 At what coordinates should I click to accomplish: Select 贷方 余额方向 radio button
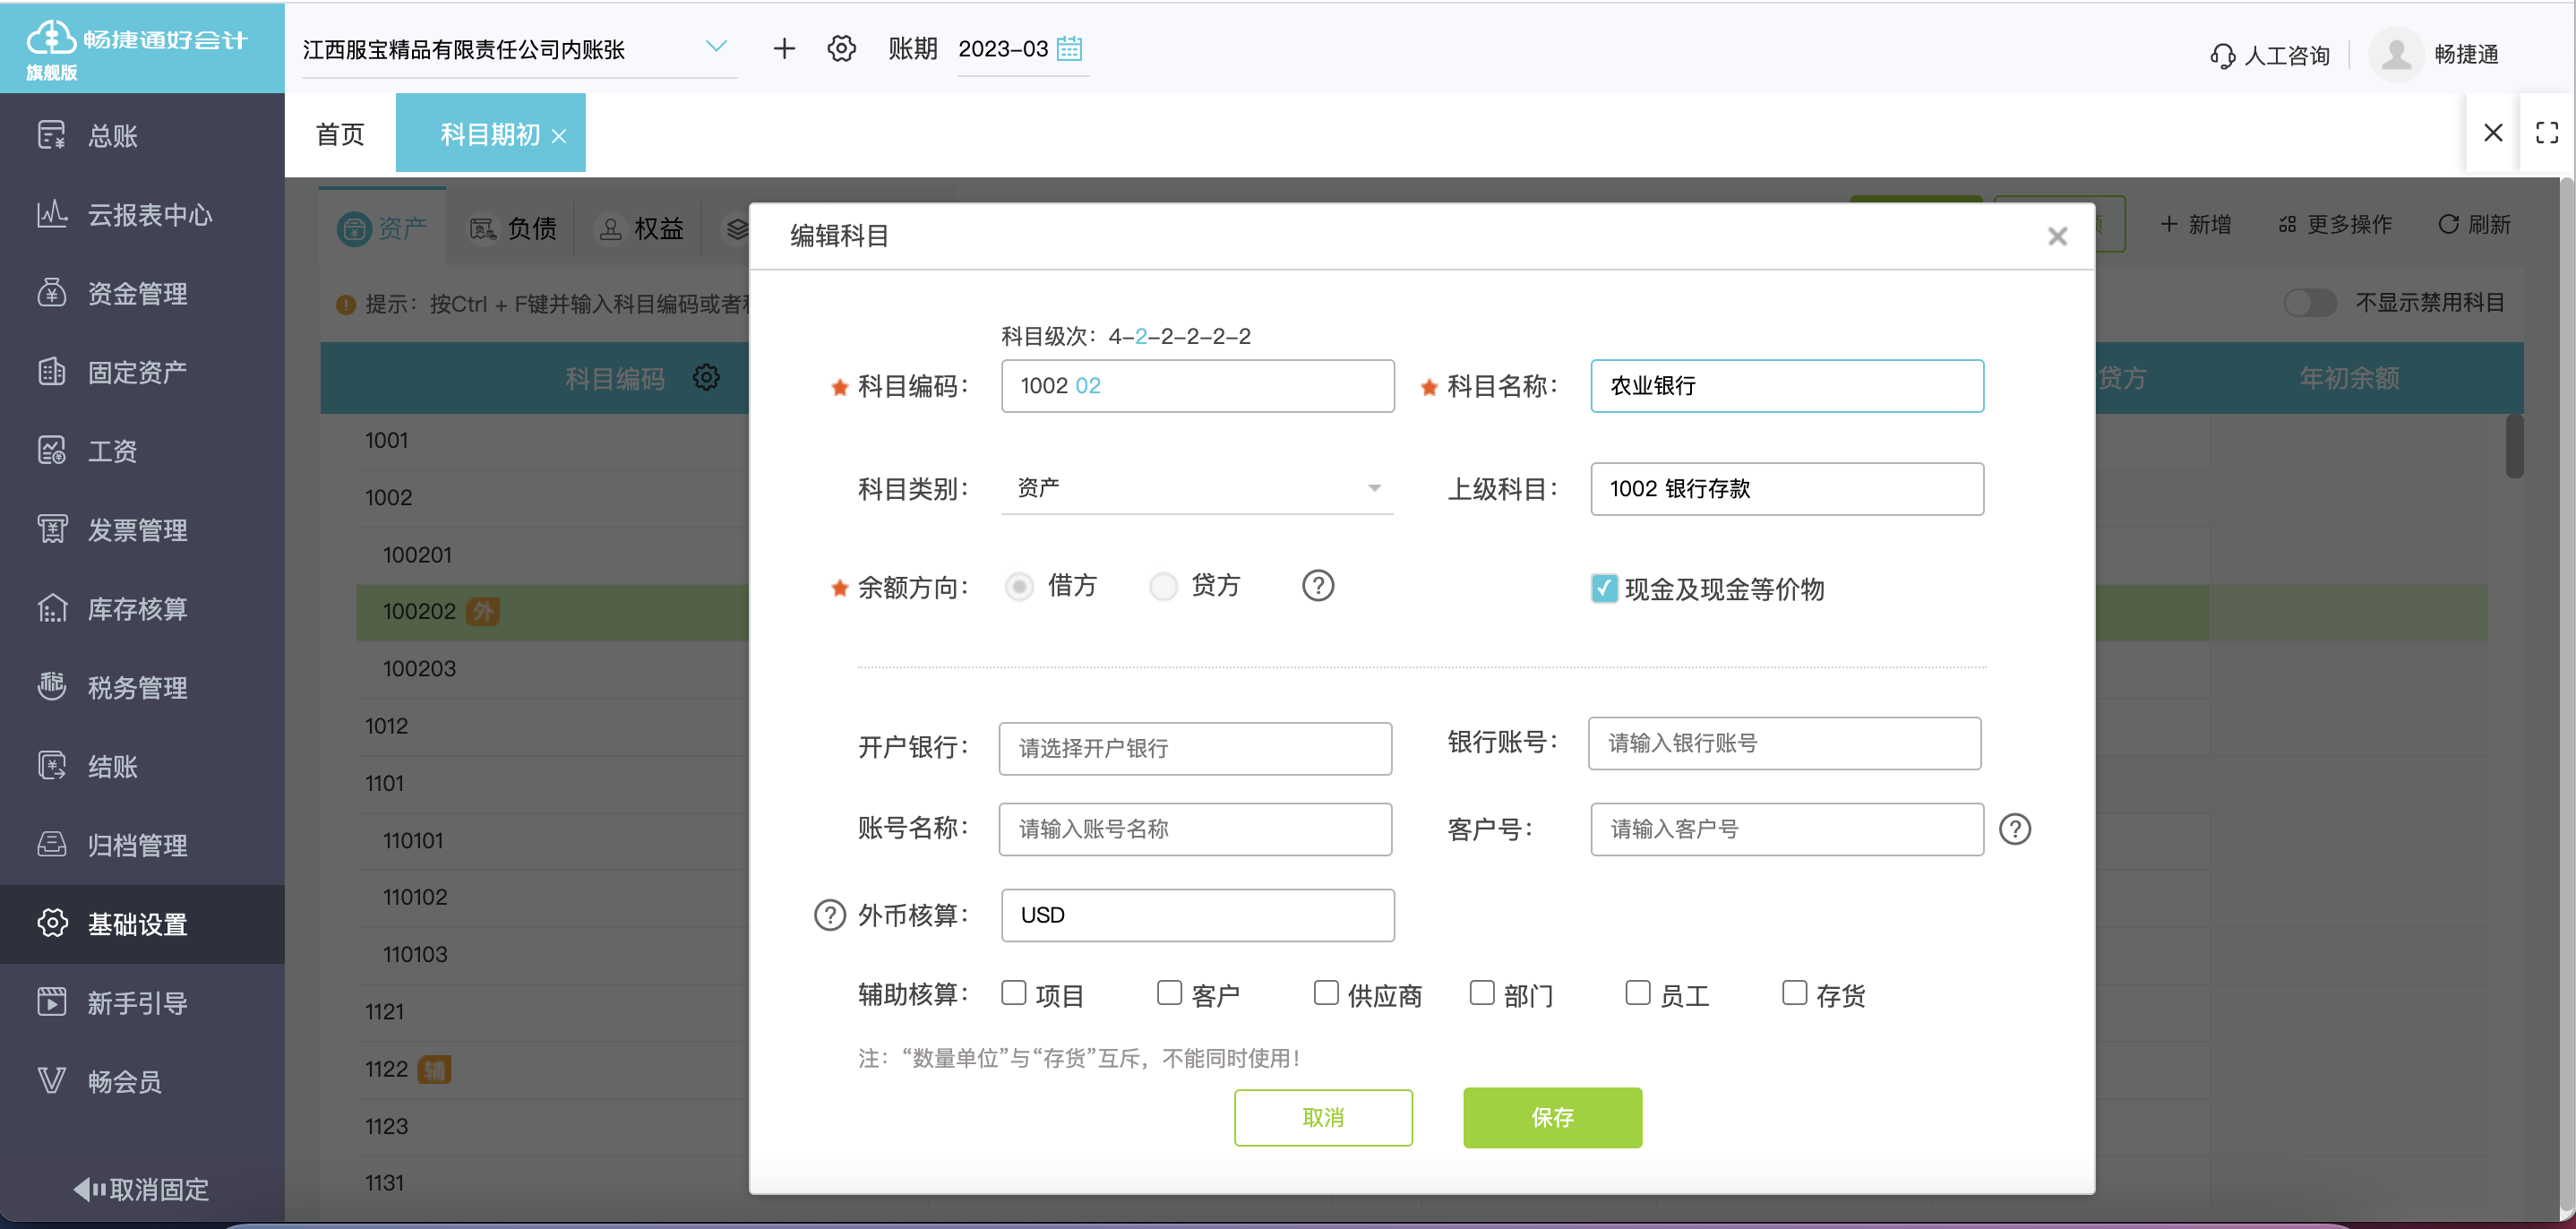1162,589
